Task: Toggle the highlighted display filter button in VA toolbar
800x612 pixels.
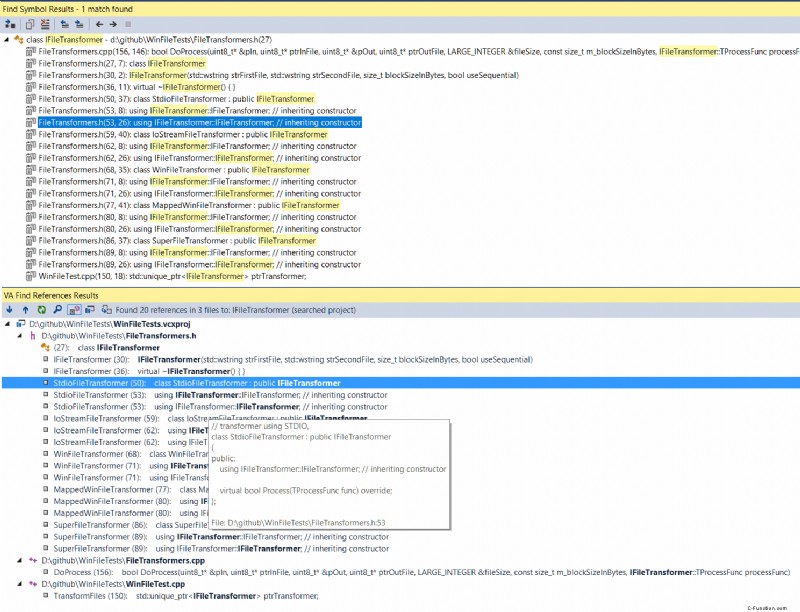Action: [74, 310]
